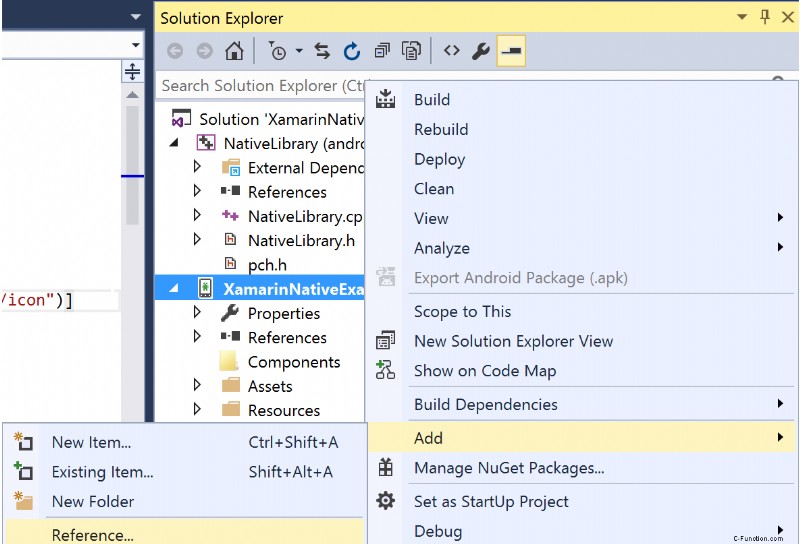Refresh the Solution Explorer
The width and height of the screenshot is (800, 544).
click(352, 51)
